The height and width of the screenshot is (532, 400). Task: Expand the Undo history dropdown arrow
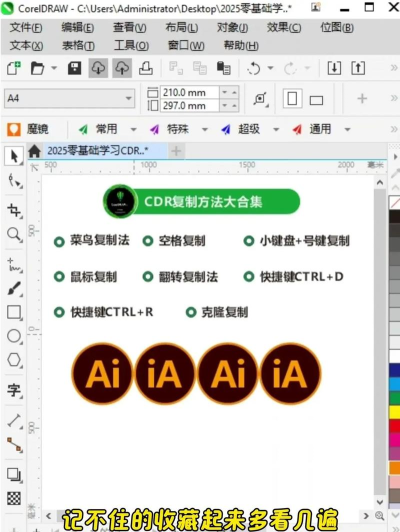tap(270, 68)
